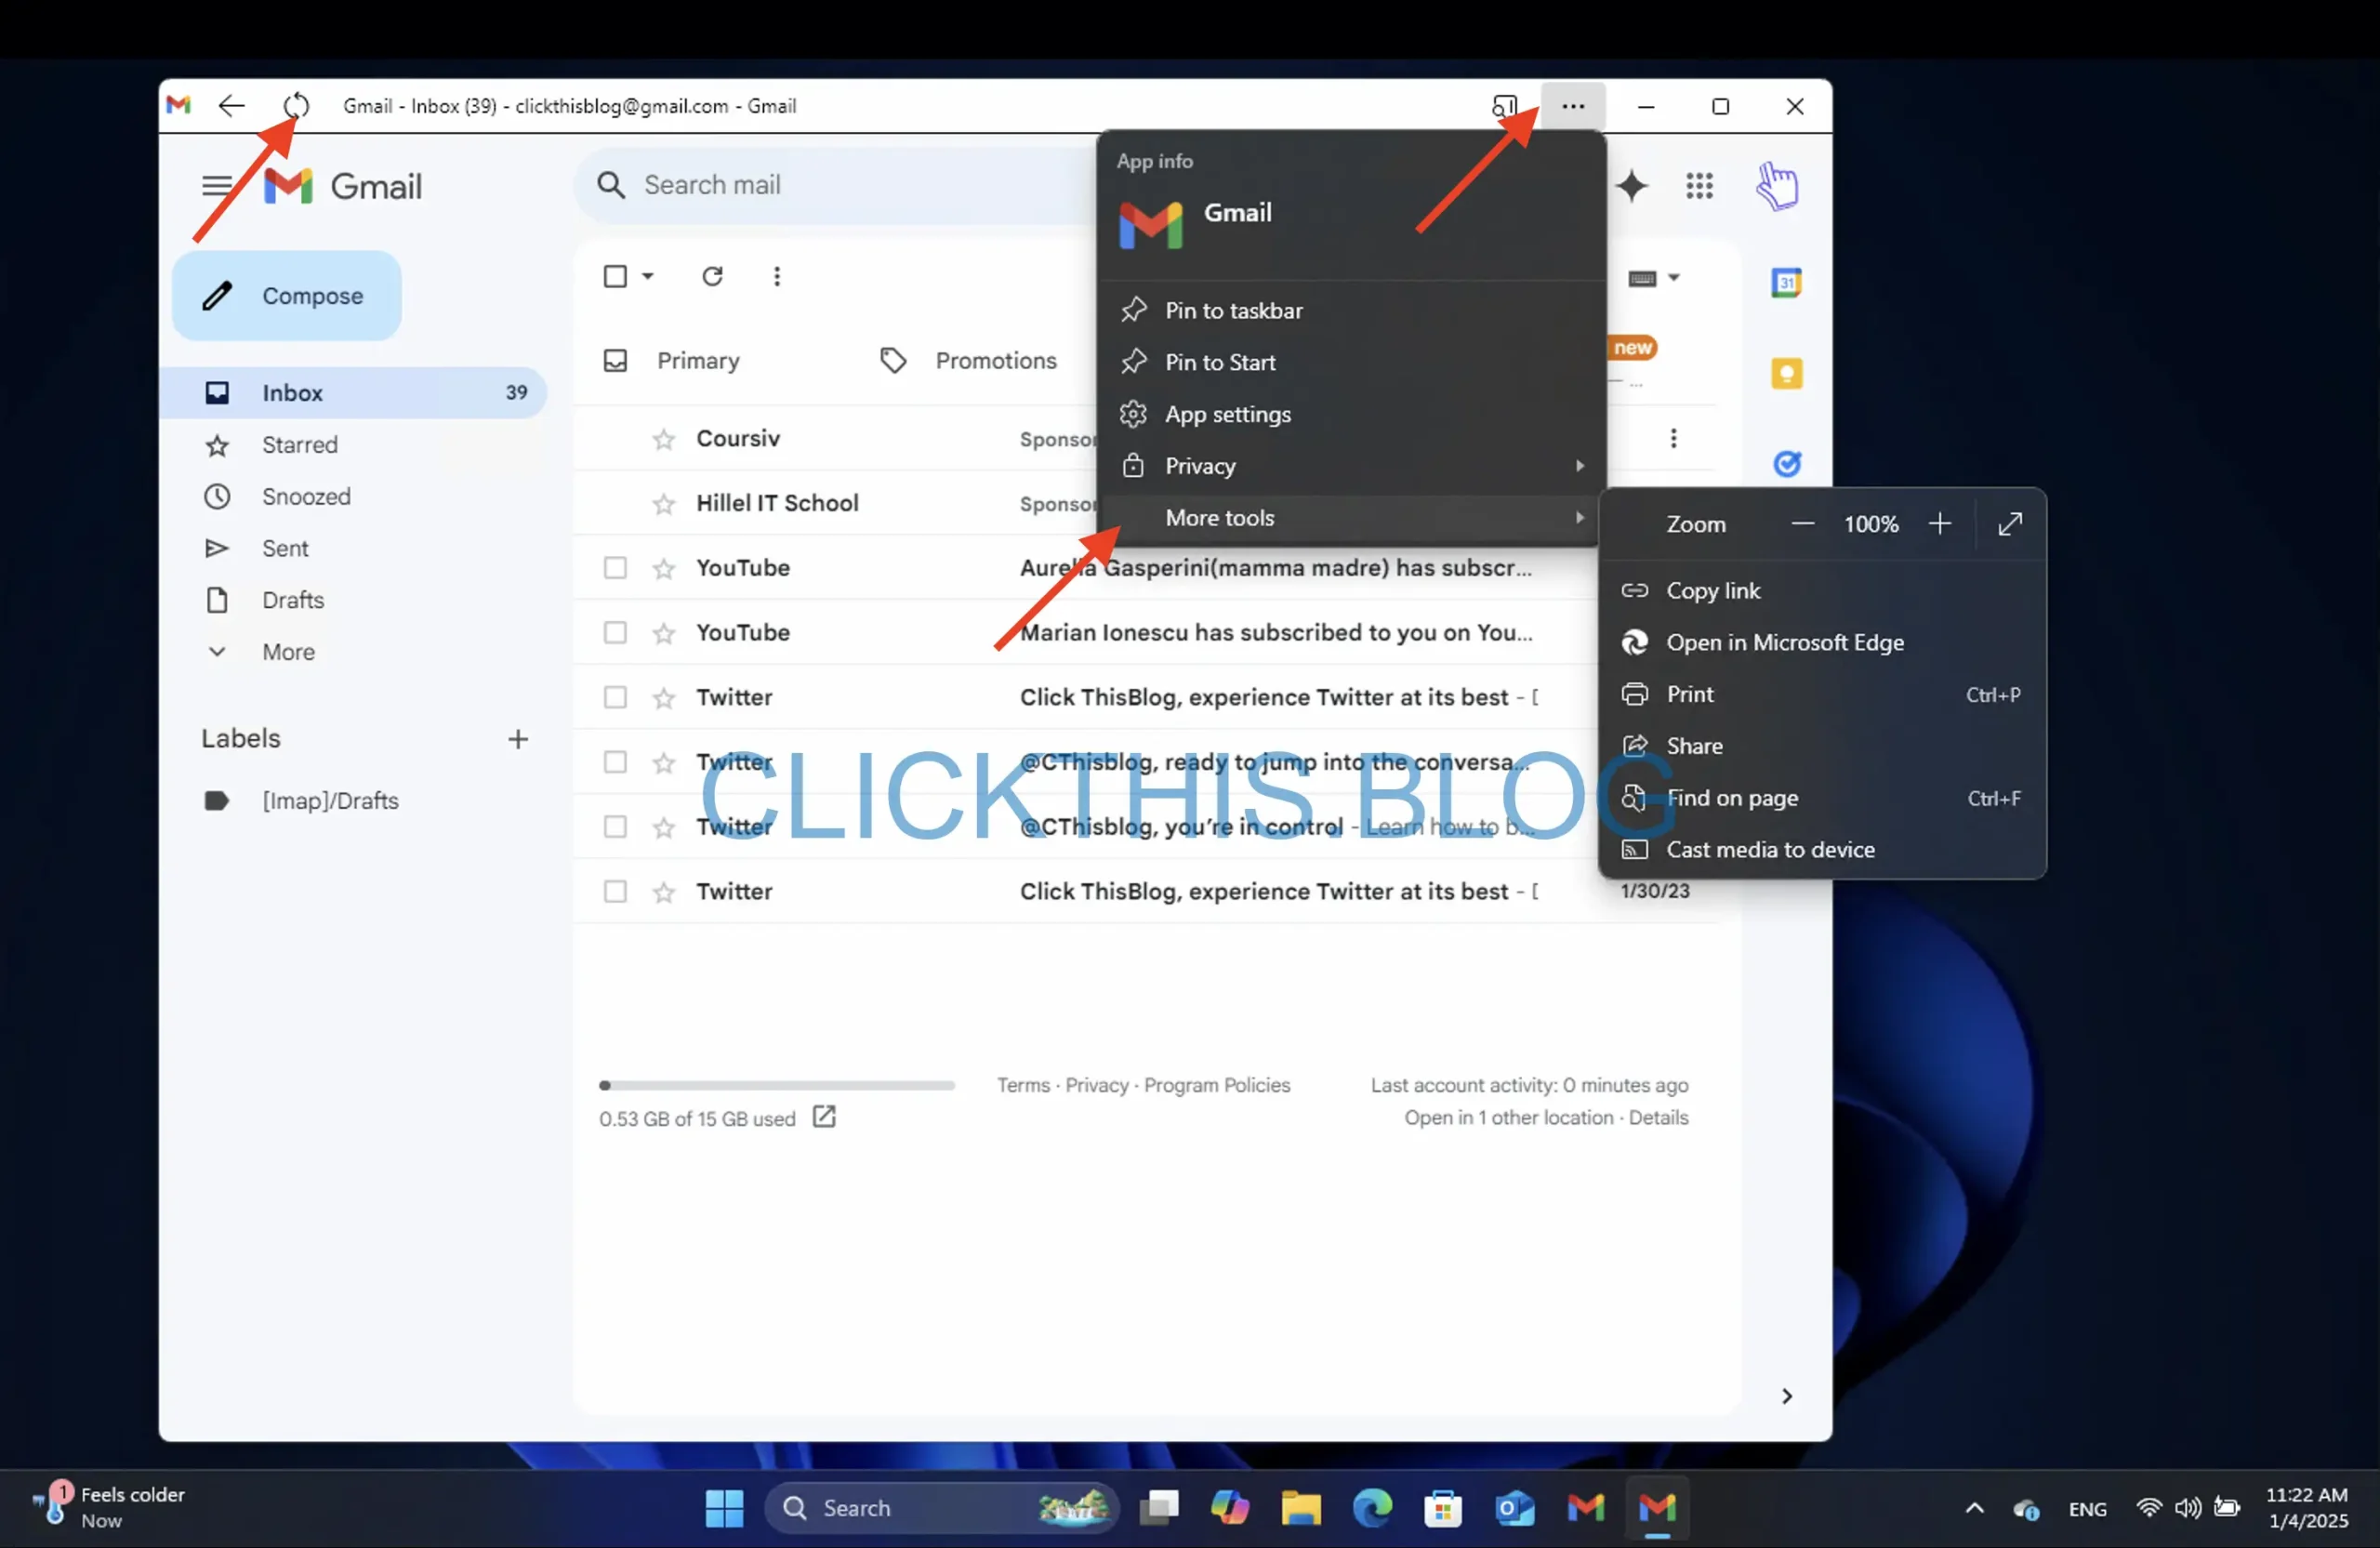Select Share in the submenu
Viewport: 2380px width, 1548px height.
point(1822,746)
